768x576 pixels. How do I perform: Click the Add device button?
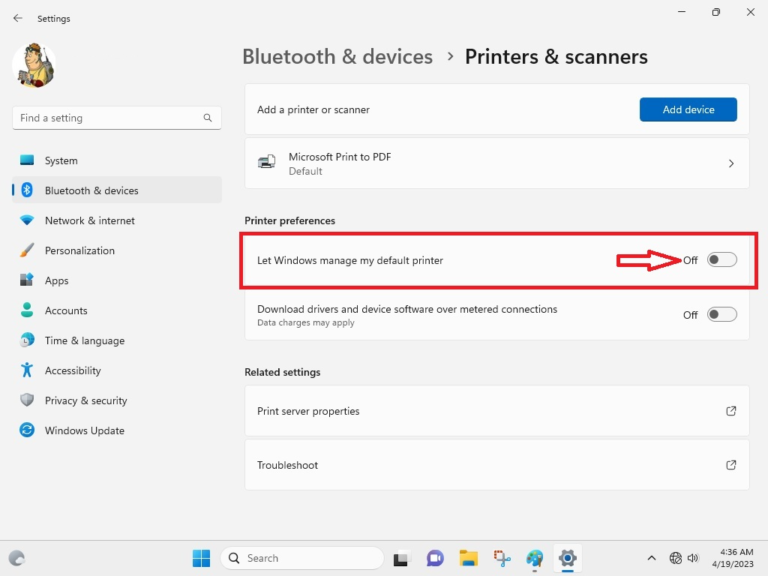tap(688, 110)
